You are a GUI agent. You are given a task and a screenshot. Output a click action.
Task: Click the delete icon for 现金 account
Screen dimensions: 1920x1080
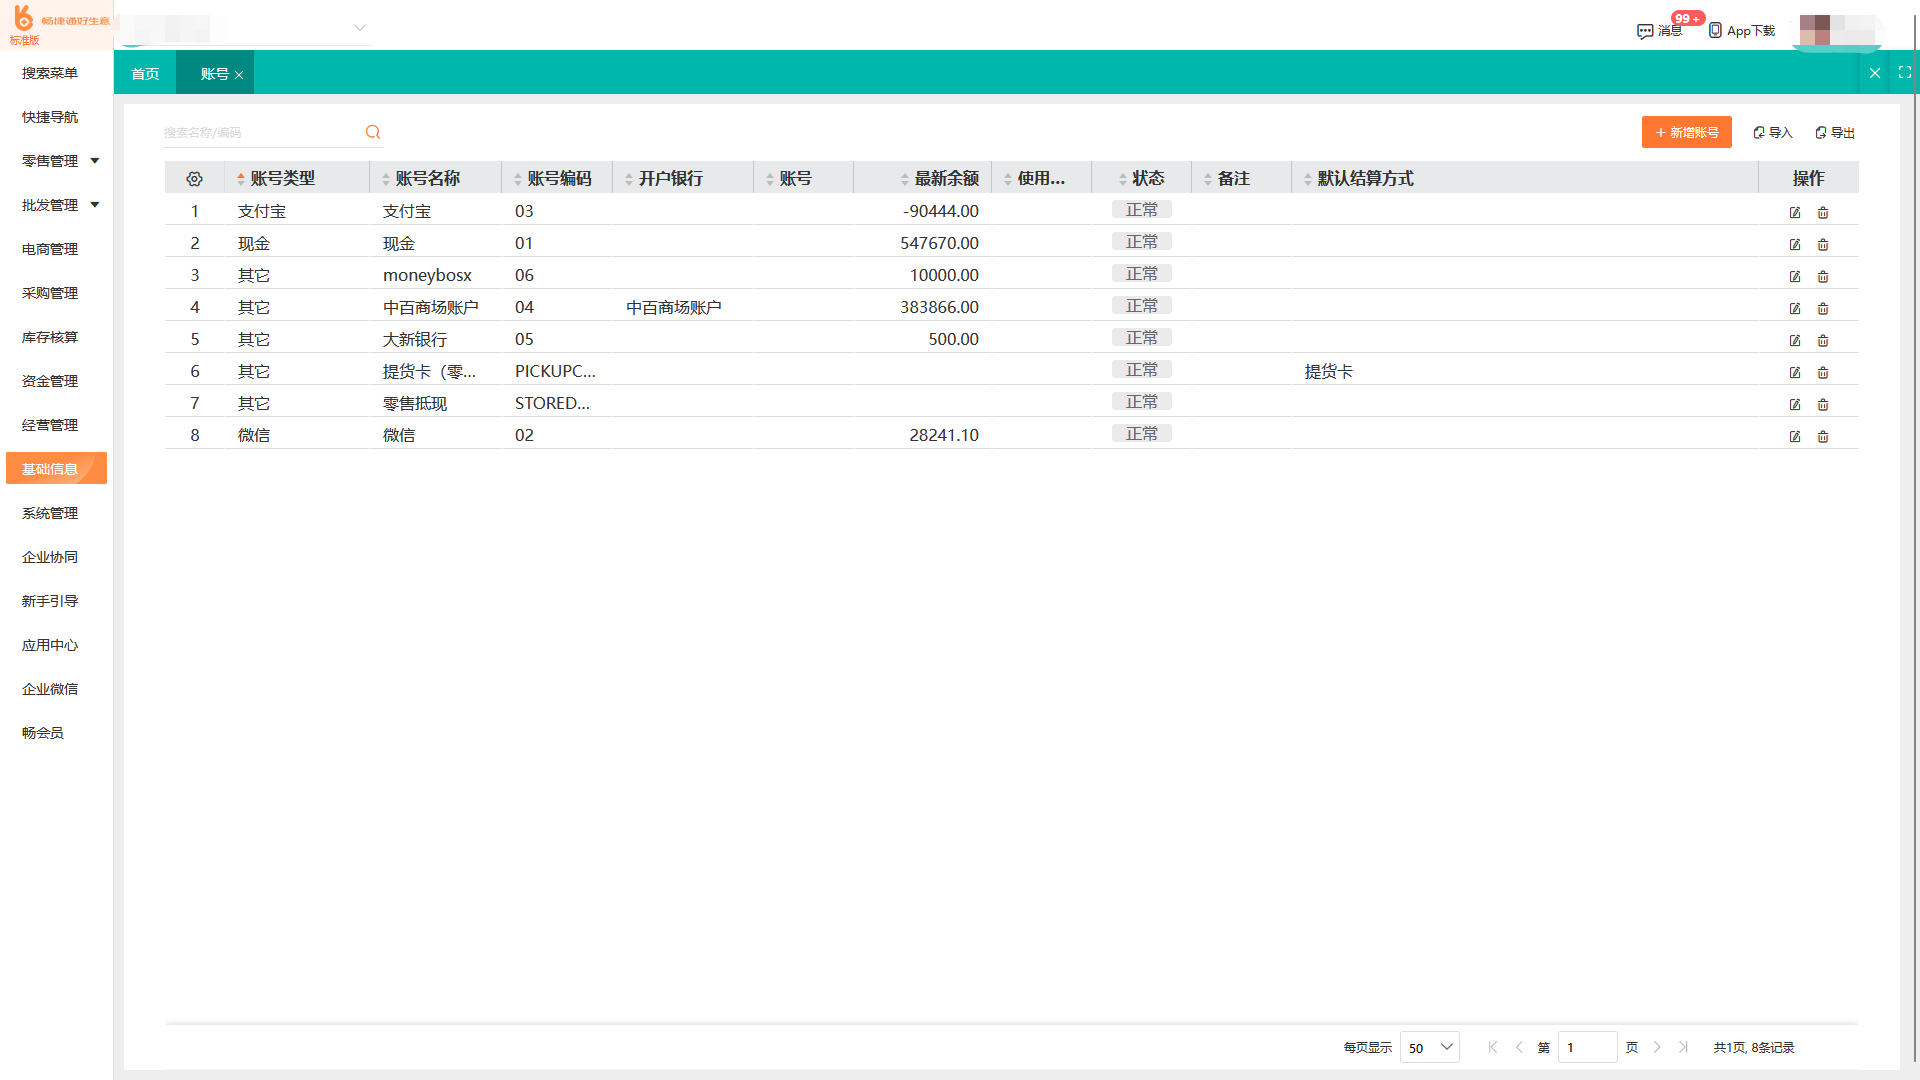click(1824, 243)
